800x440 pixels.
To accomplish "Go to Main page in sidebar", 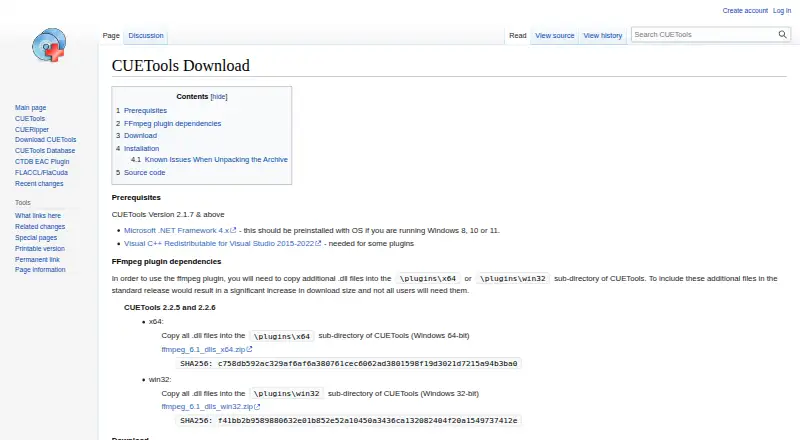I will click(31, 108).
